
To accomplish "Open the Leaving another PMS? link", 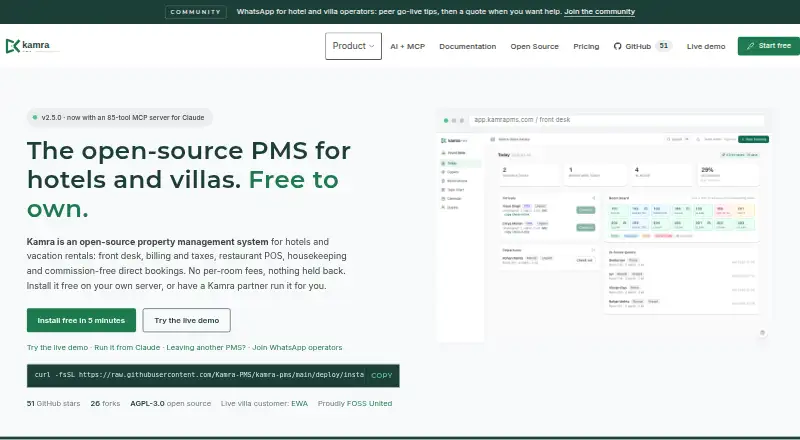I will tap(206, 348).
